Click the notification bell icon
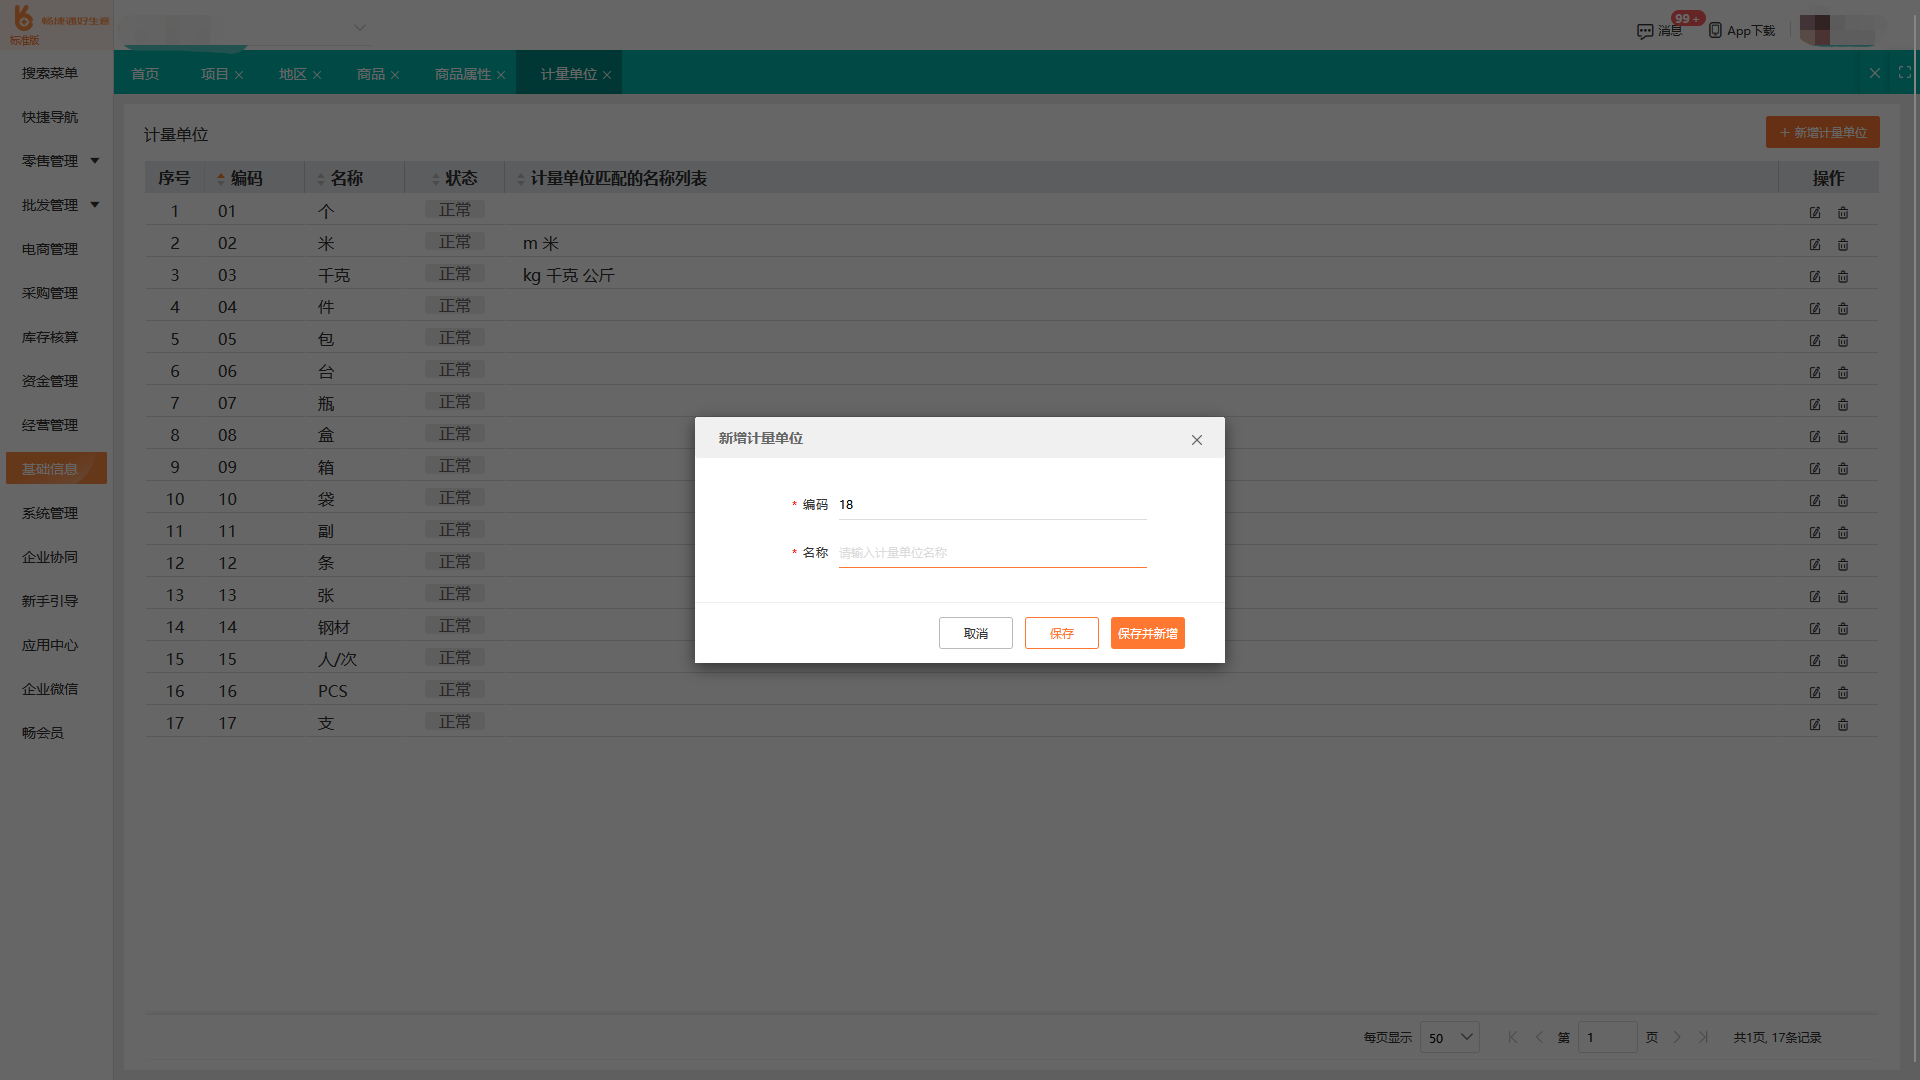 [1646, 30]
